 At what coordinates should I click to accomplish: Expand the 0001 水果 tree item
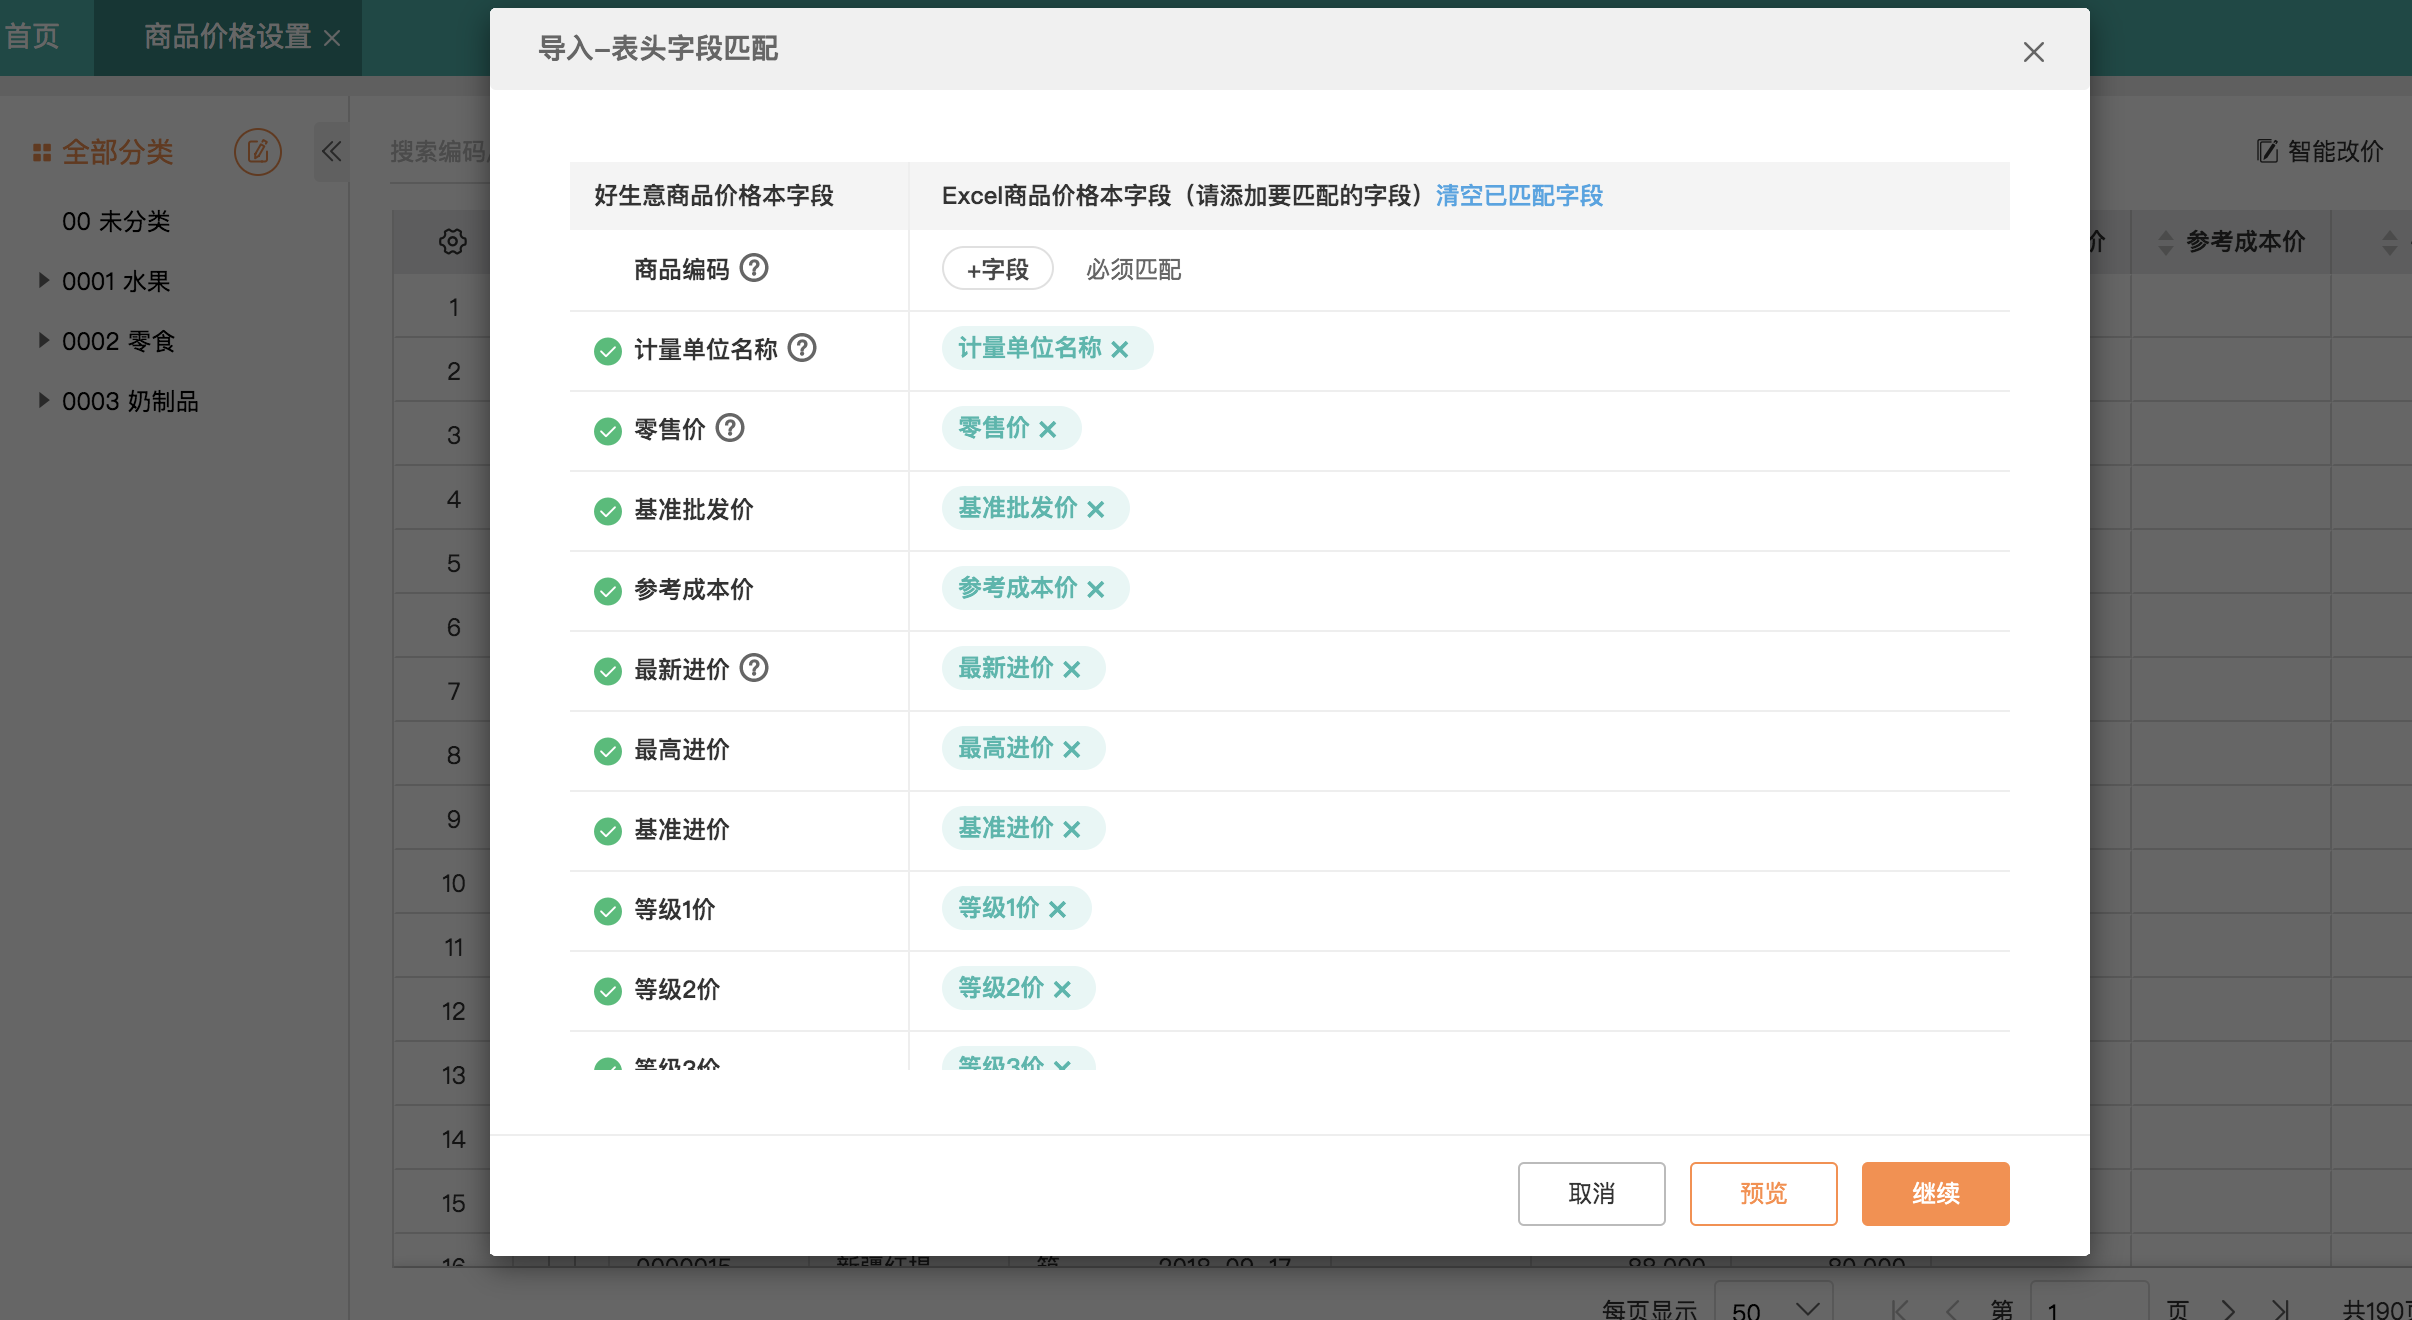click(x=42, y=280)
